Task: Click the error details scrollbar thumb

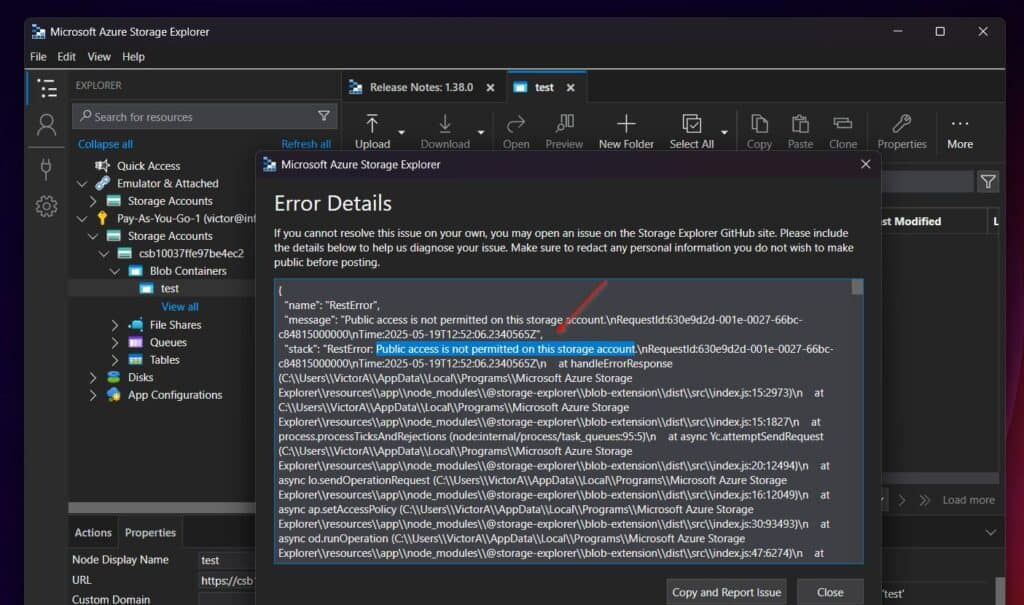Action: pyautogui.click(x=857, y=287)
